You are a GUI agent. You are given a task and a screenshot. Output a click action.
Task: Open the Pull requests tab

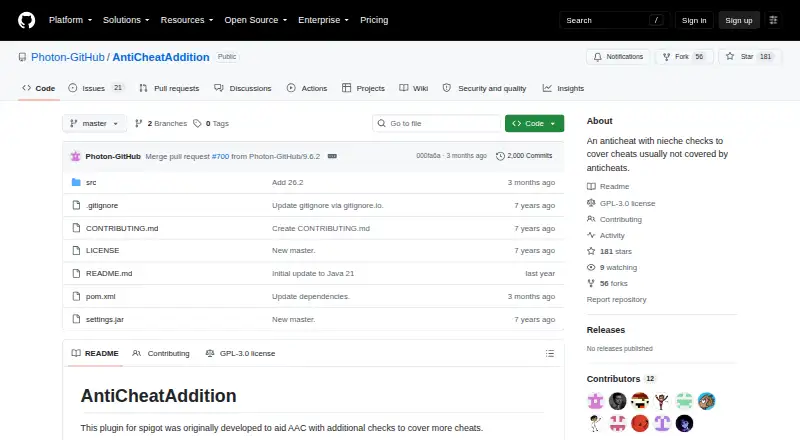pyautogui.click(x=169, y=88)
